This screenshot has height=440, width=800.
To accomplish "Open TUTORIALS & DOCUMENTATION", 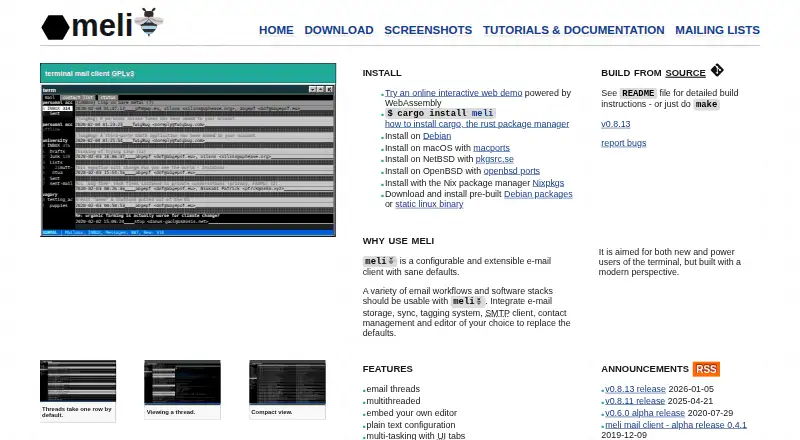I will (x=573, y=30).
